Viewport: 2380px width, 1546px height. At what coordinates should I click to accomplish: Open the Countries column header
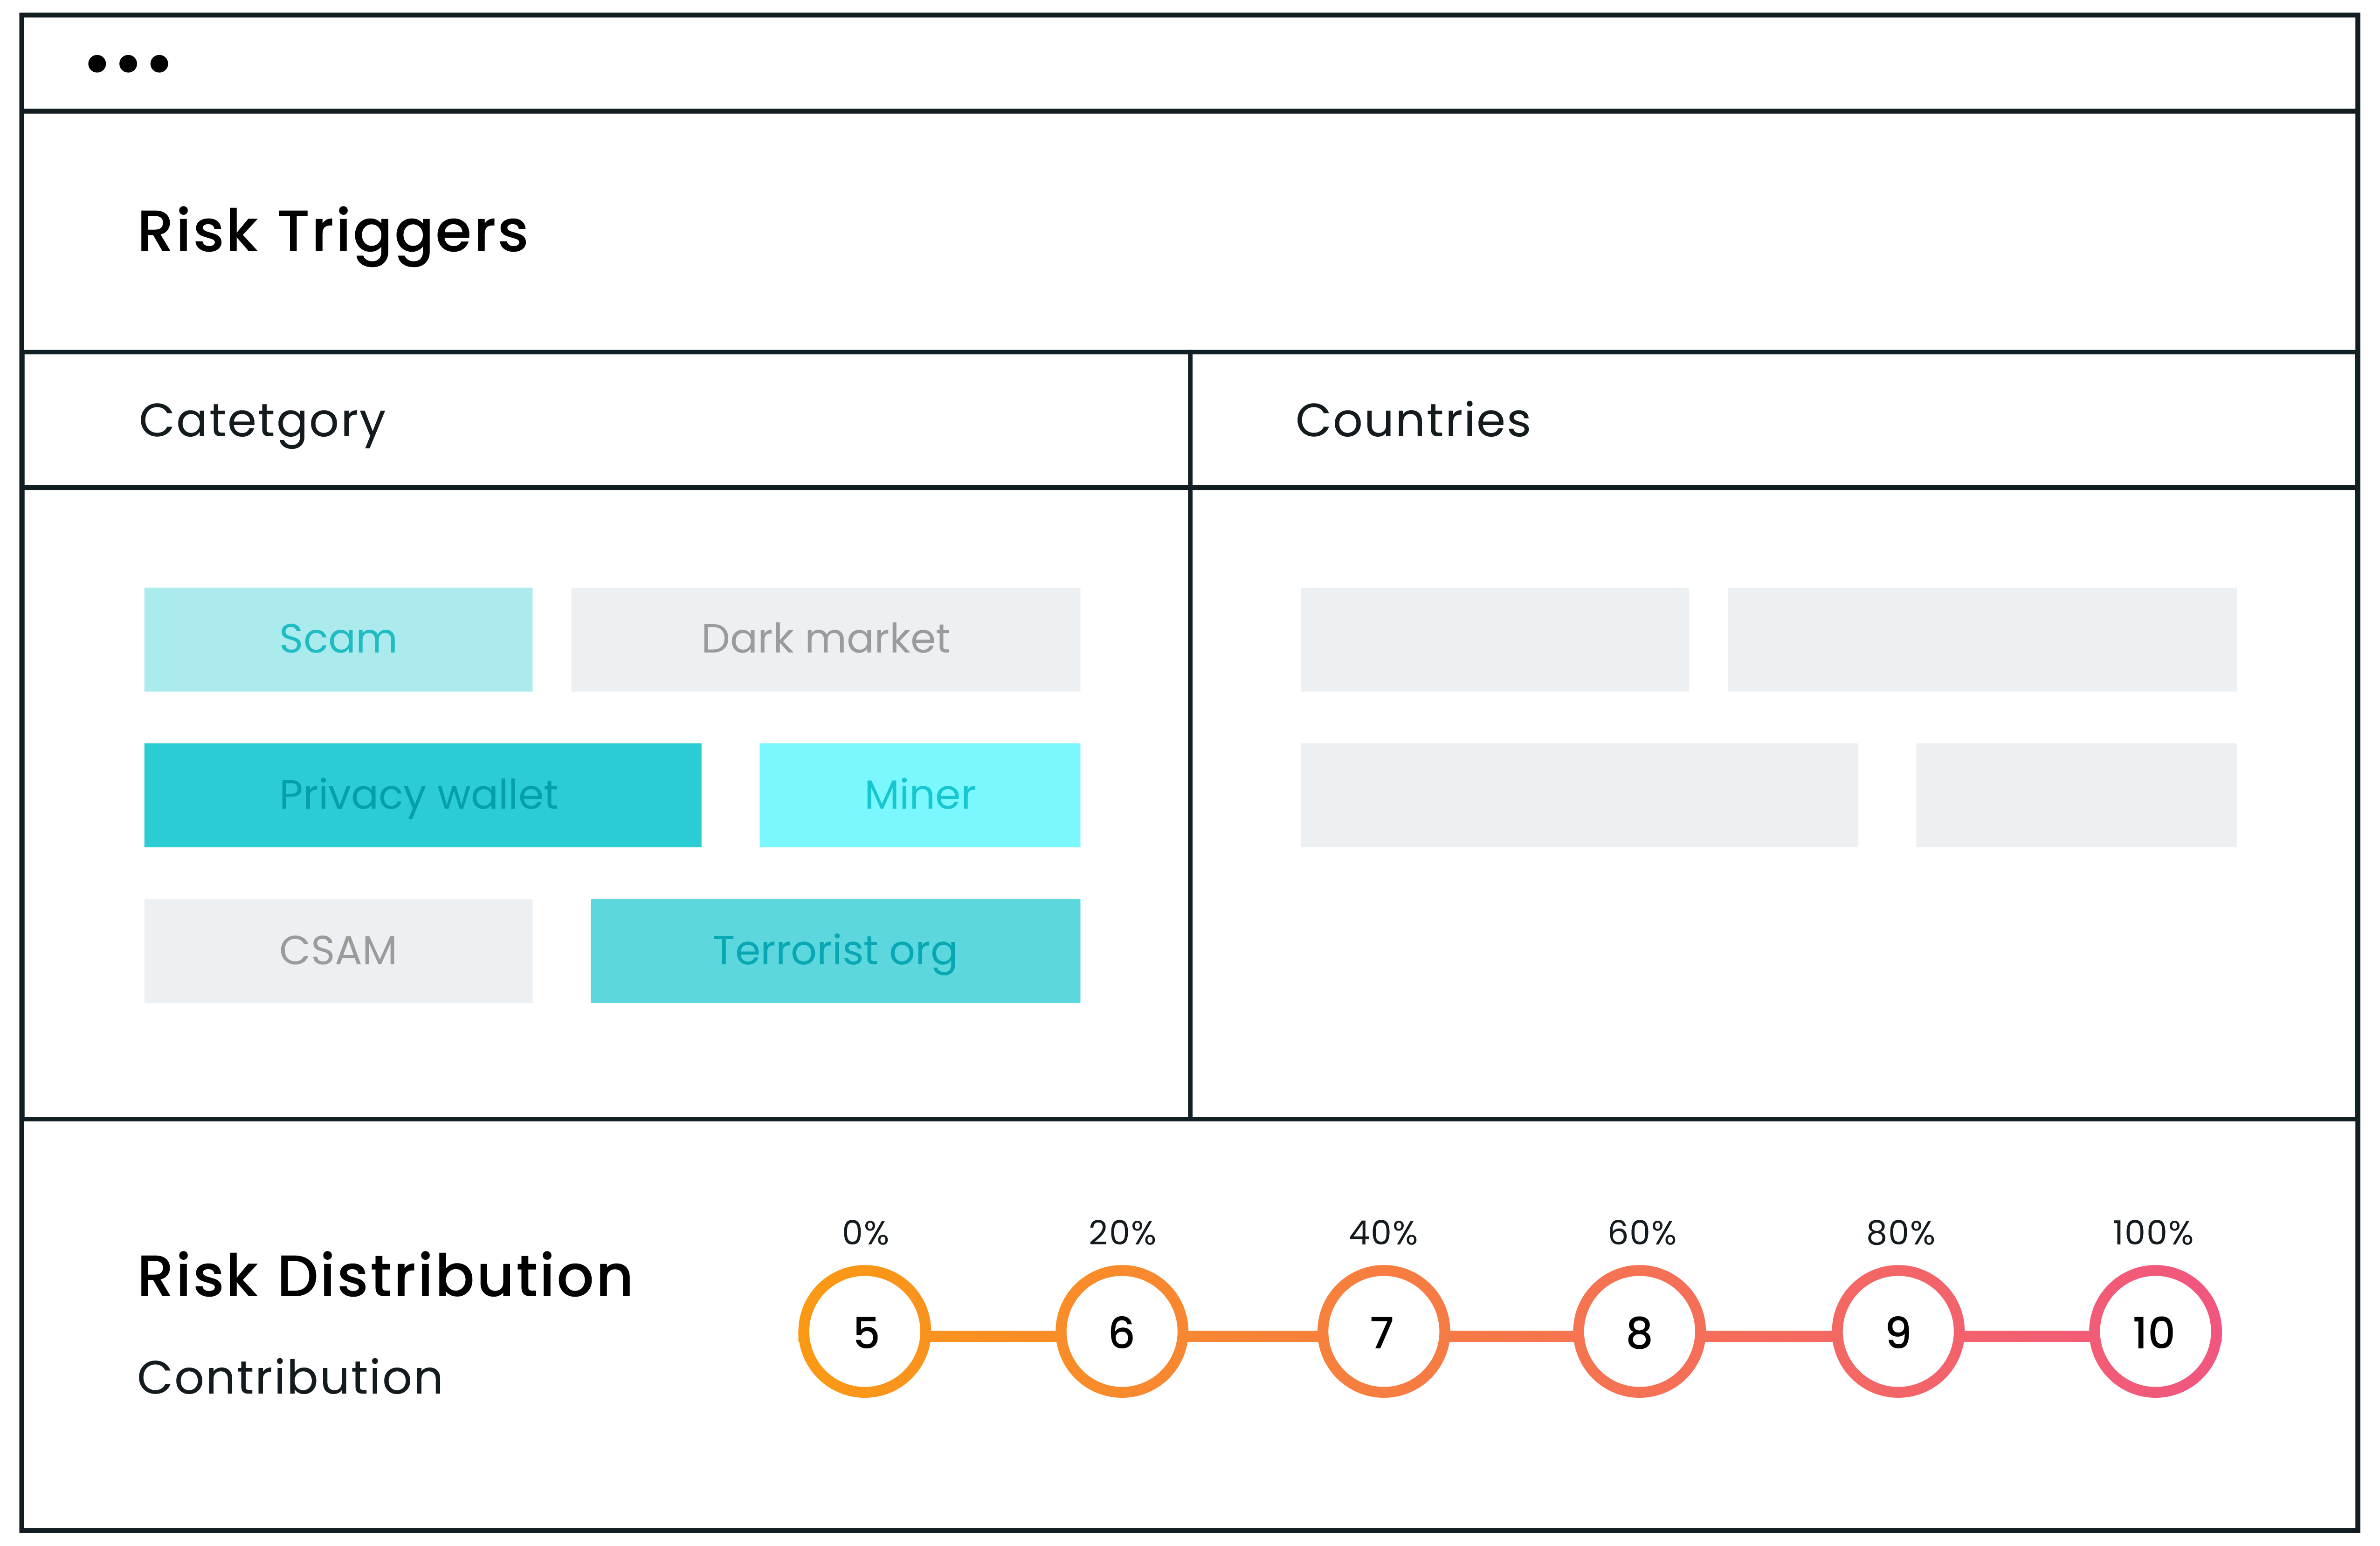1412,421
